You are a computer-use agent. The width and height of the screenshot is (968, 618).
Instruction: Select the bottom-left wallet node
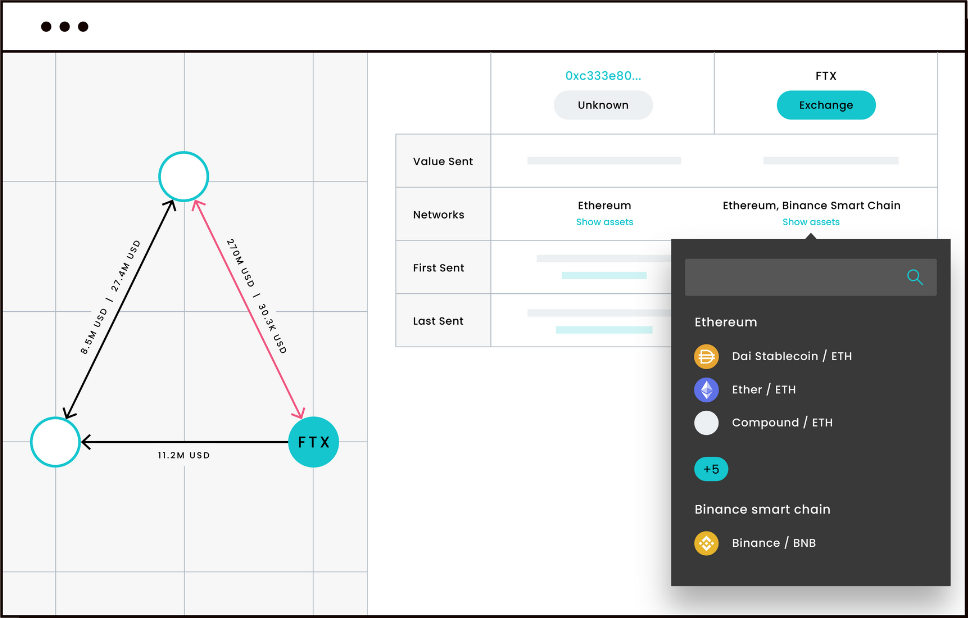pos(55,441)
